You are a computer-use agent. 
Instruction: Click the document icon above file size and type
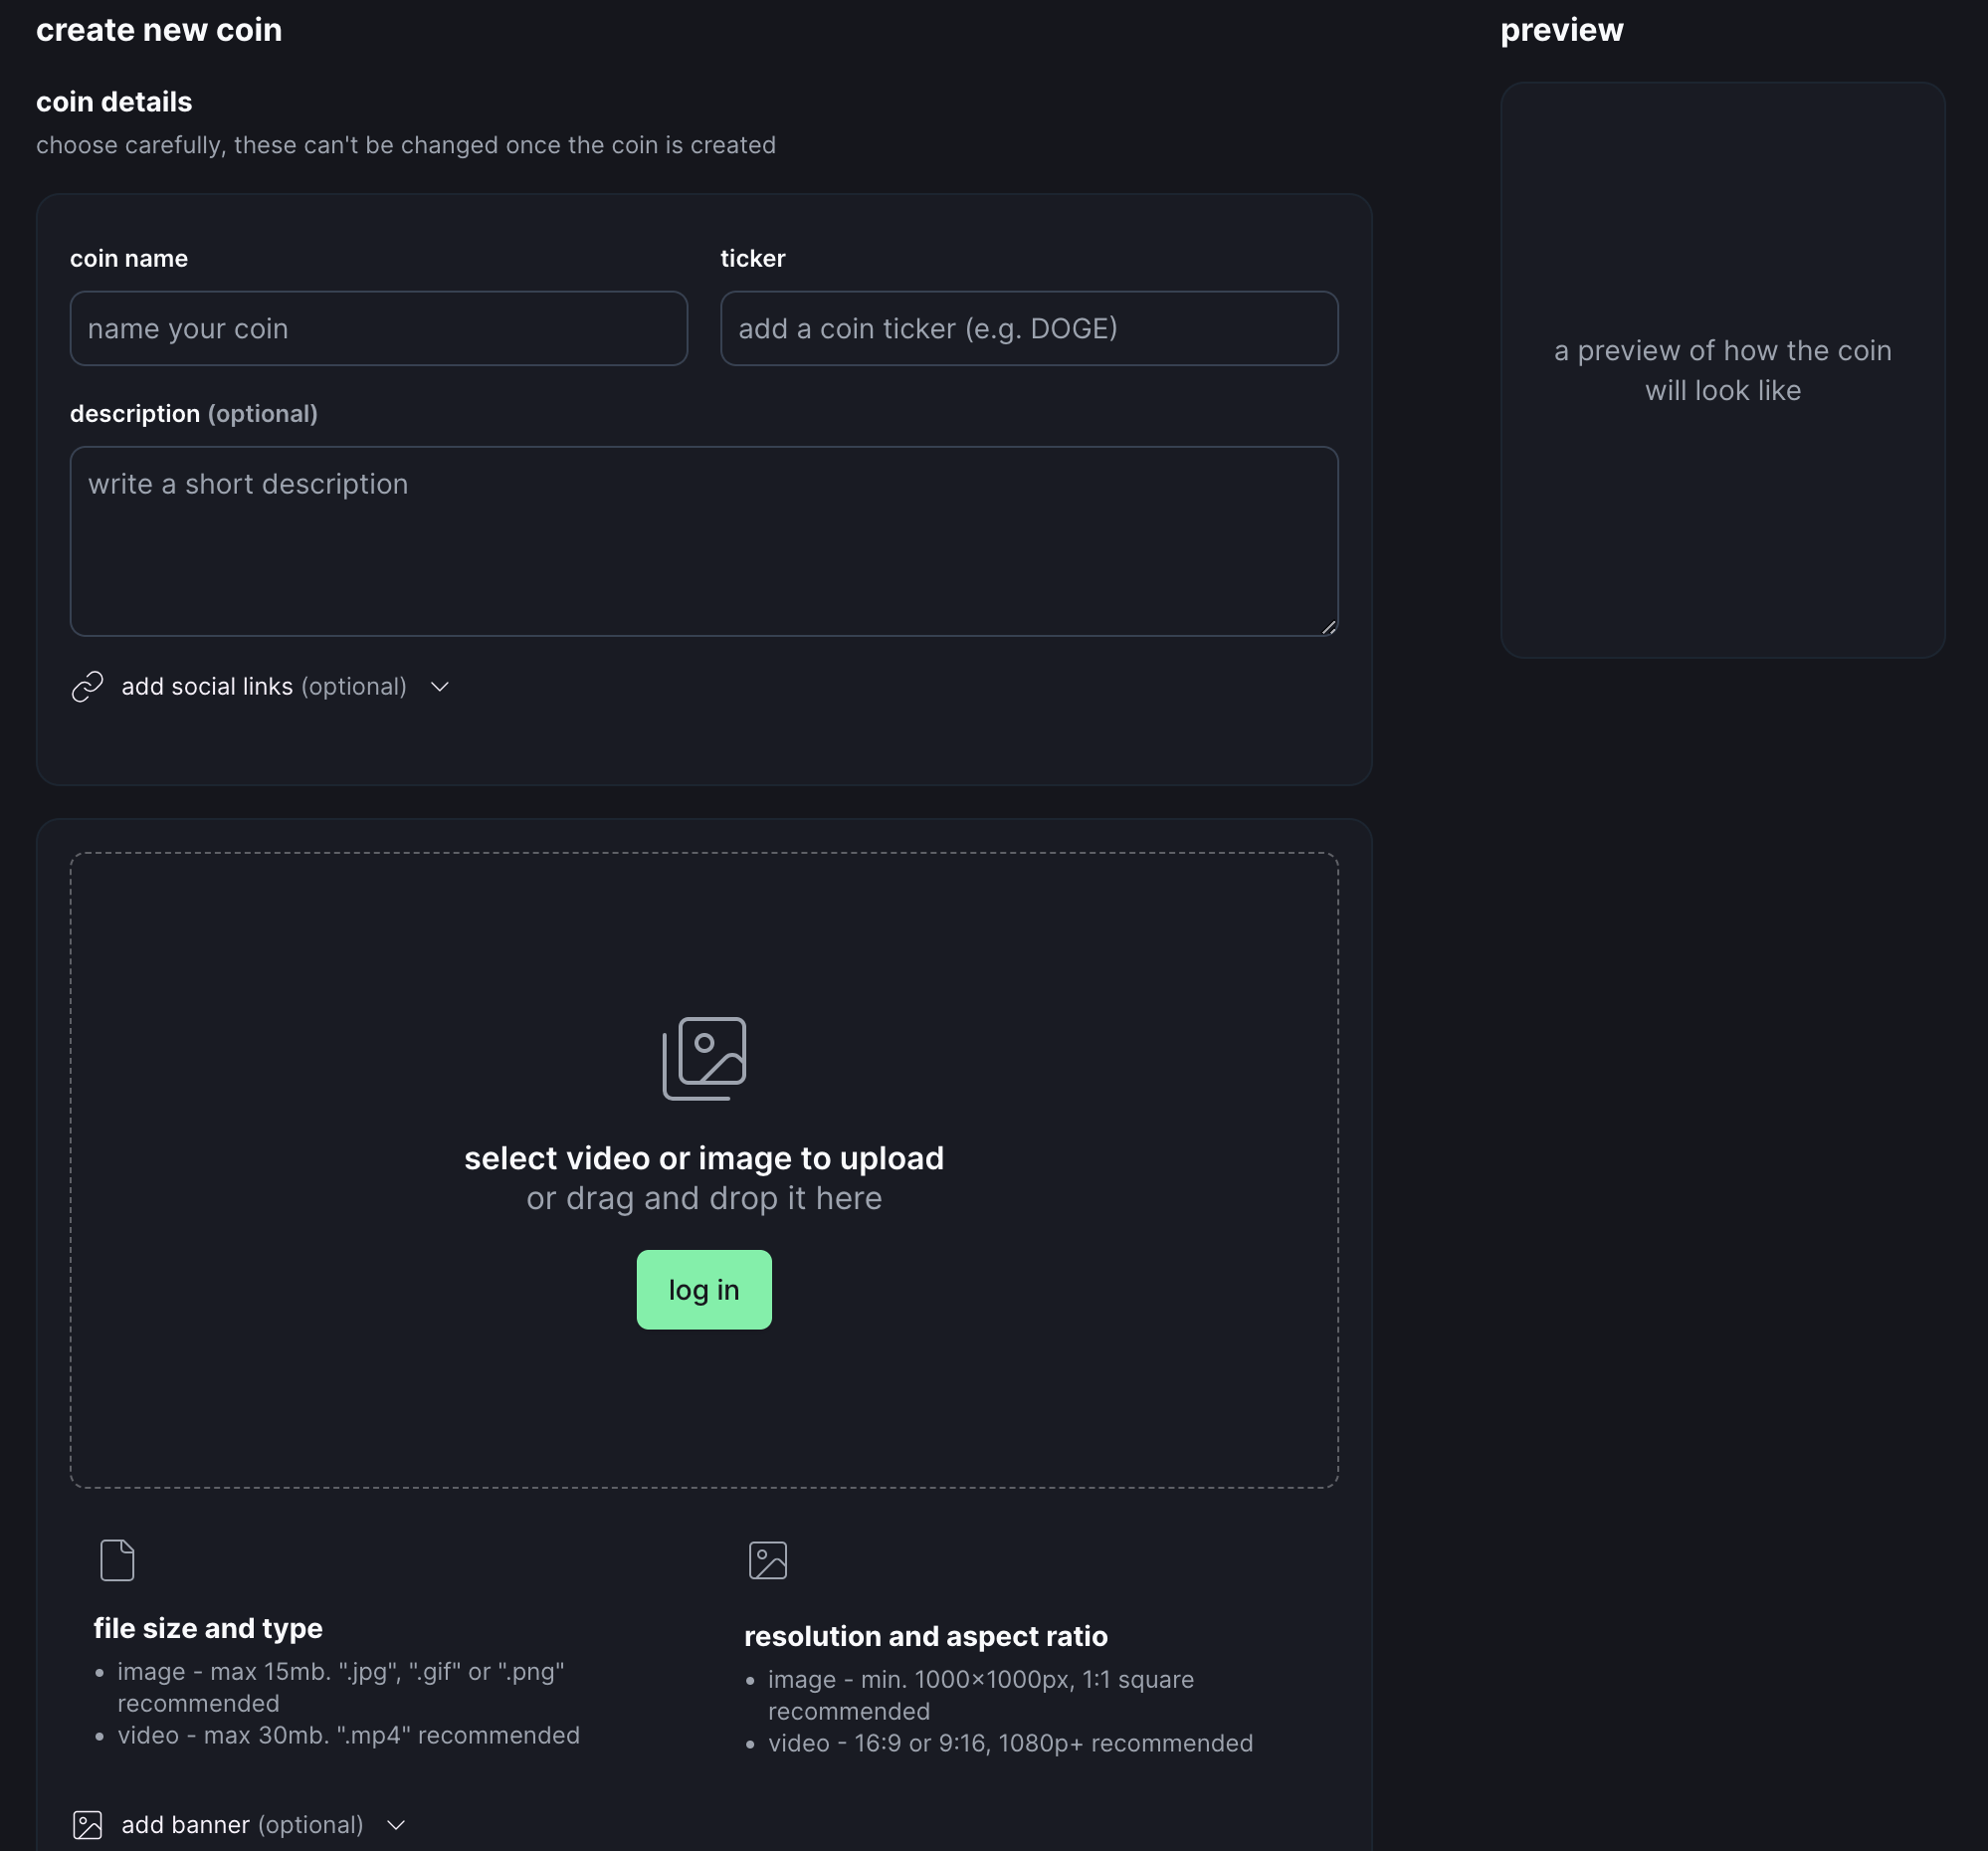117,1560
